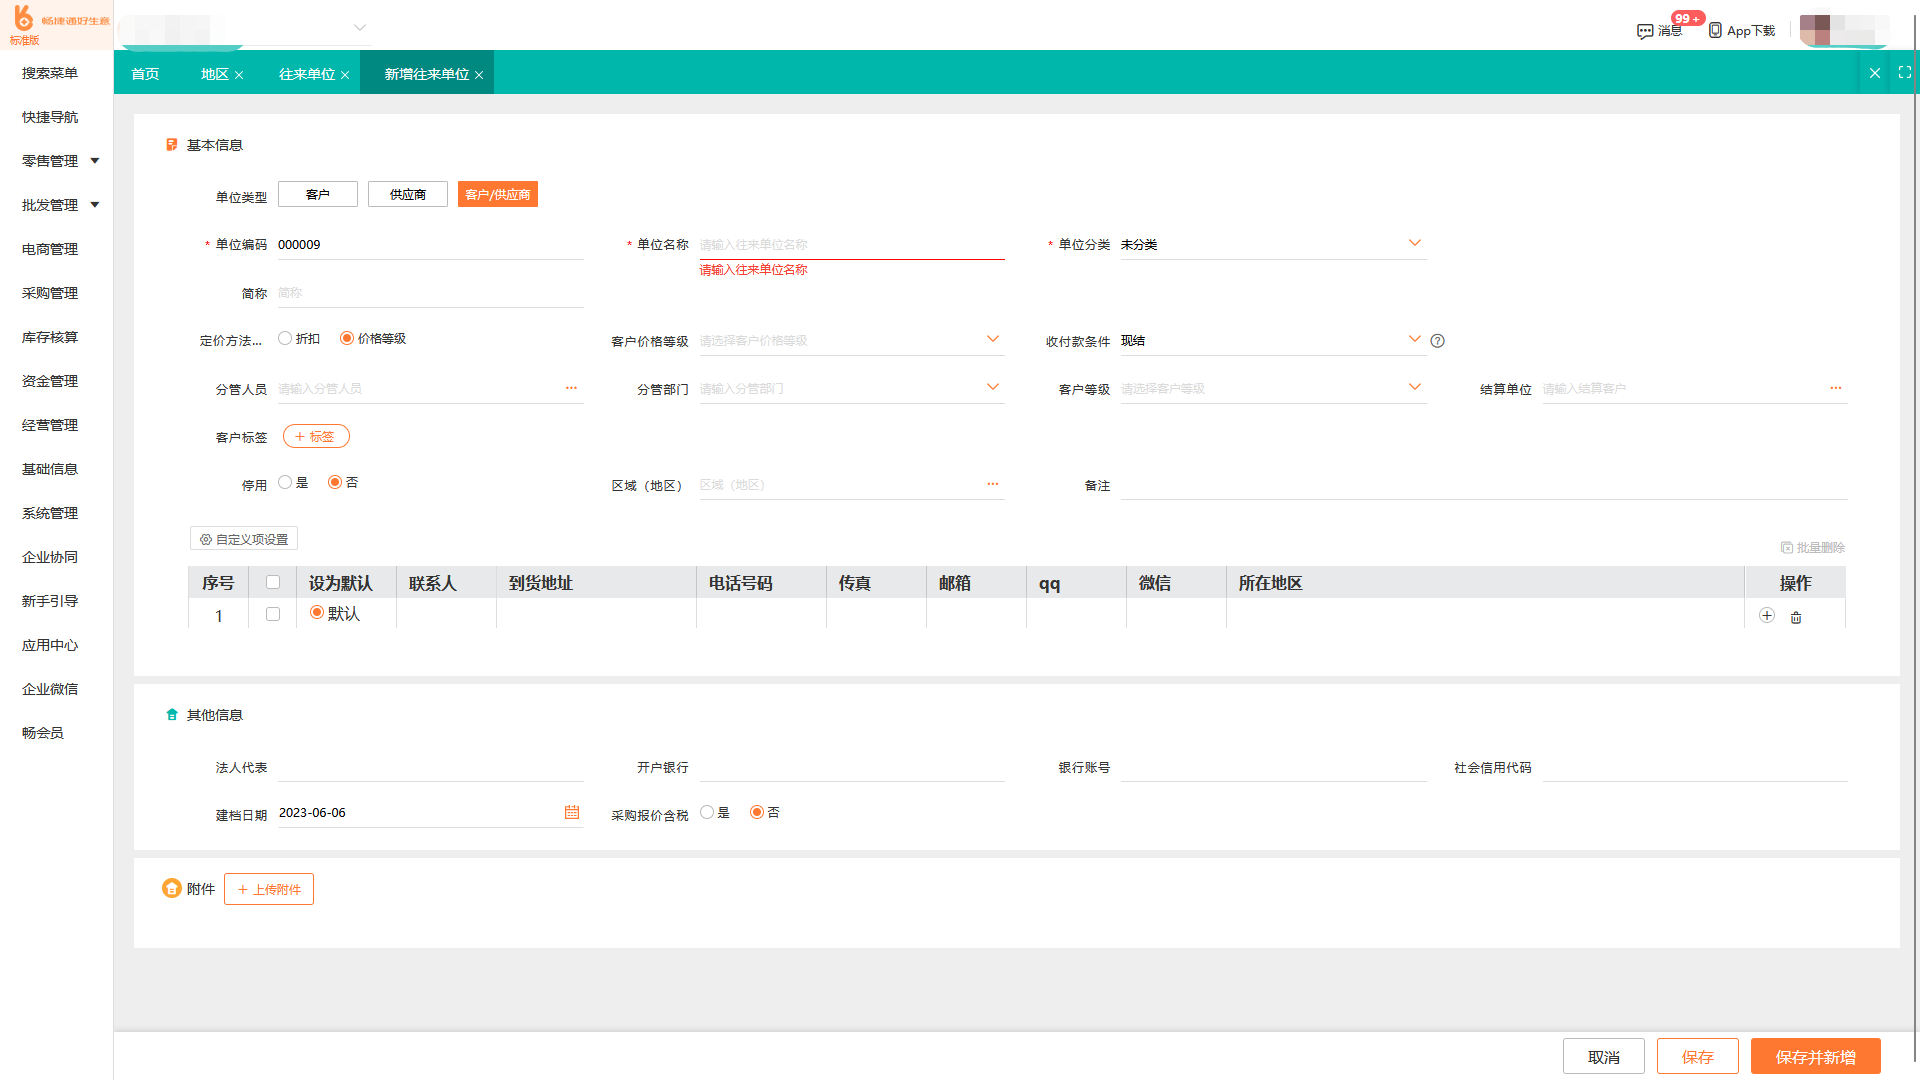The height and width of the screenshot is (1080, 1920).
Task: Click 单位名称 input field
Action: (x=851, y=244)
